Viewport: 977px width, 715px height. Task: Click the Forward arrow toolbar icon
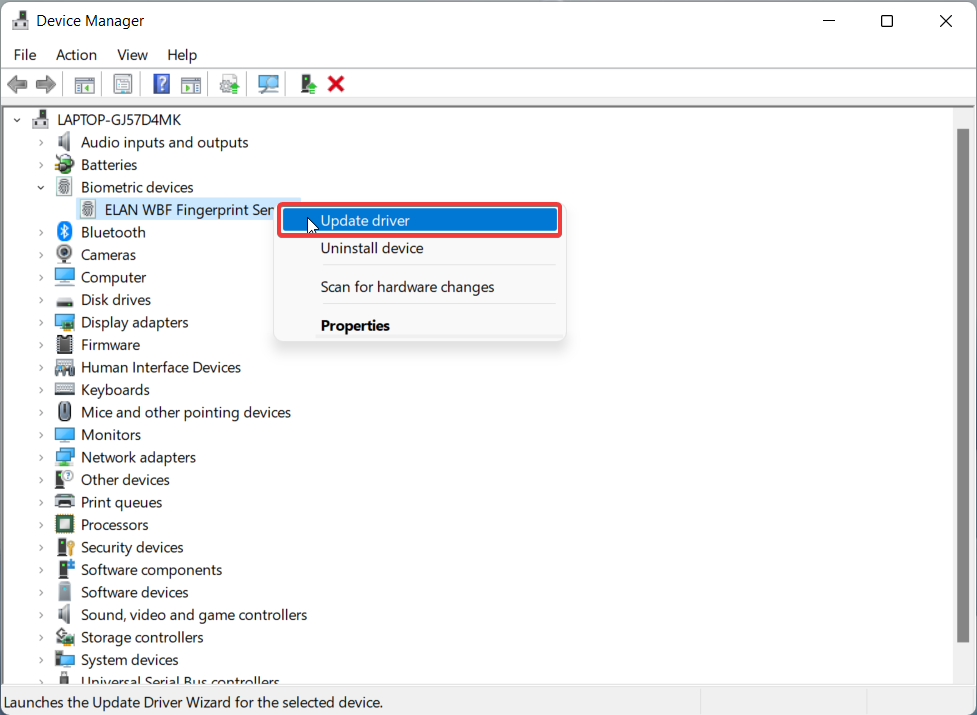click(45, 84)
